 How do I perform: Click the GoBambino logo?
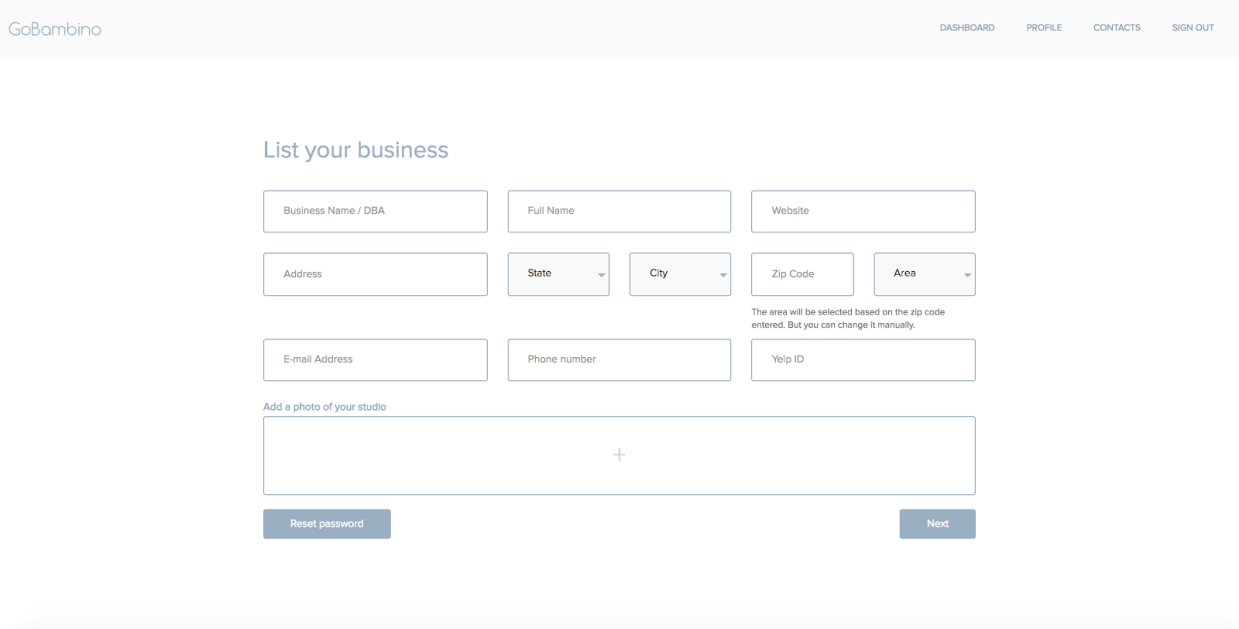pos(55,27)
